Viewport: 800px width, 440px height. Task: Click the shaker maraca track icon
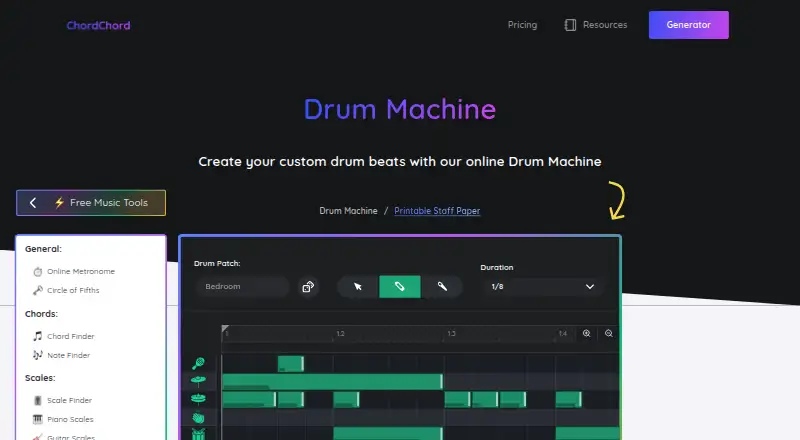pyautogui.click(x=198, y=363)
